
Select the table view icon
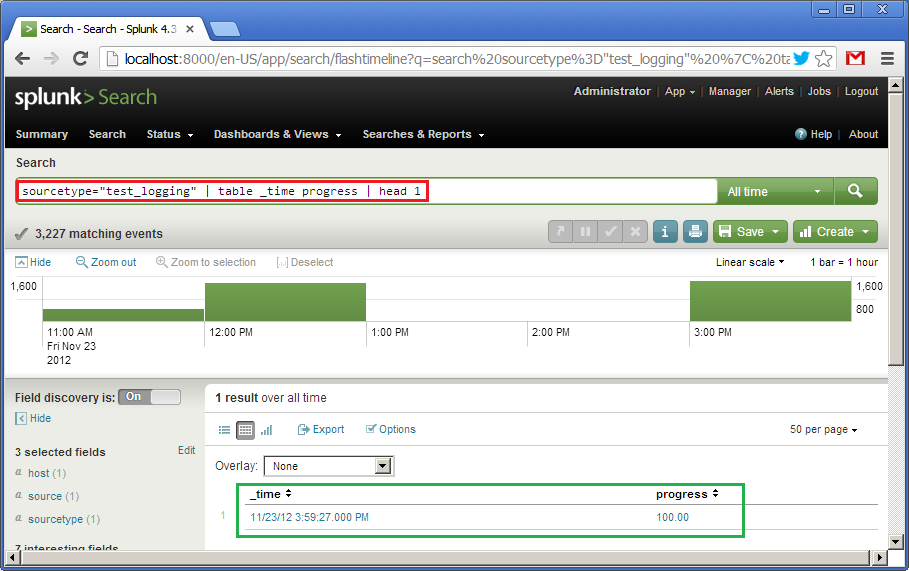(245, 430)
